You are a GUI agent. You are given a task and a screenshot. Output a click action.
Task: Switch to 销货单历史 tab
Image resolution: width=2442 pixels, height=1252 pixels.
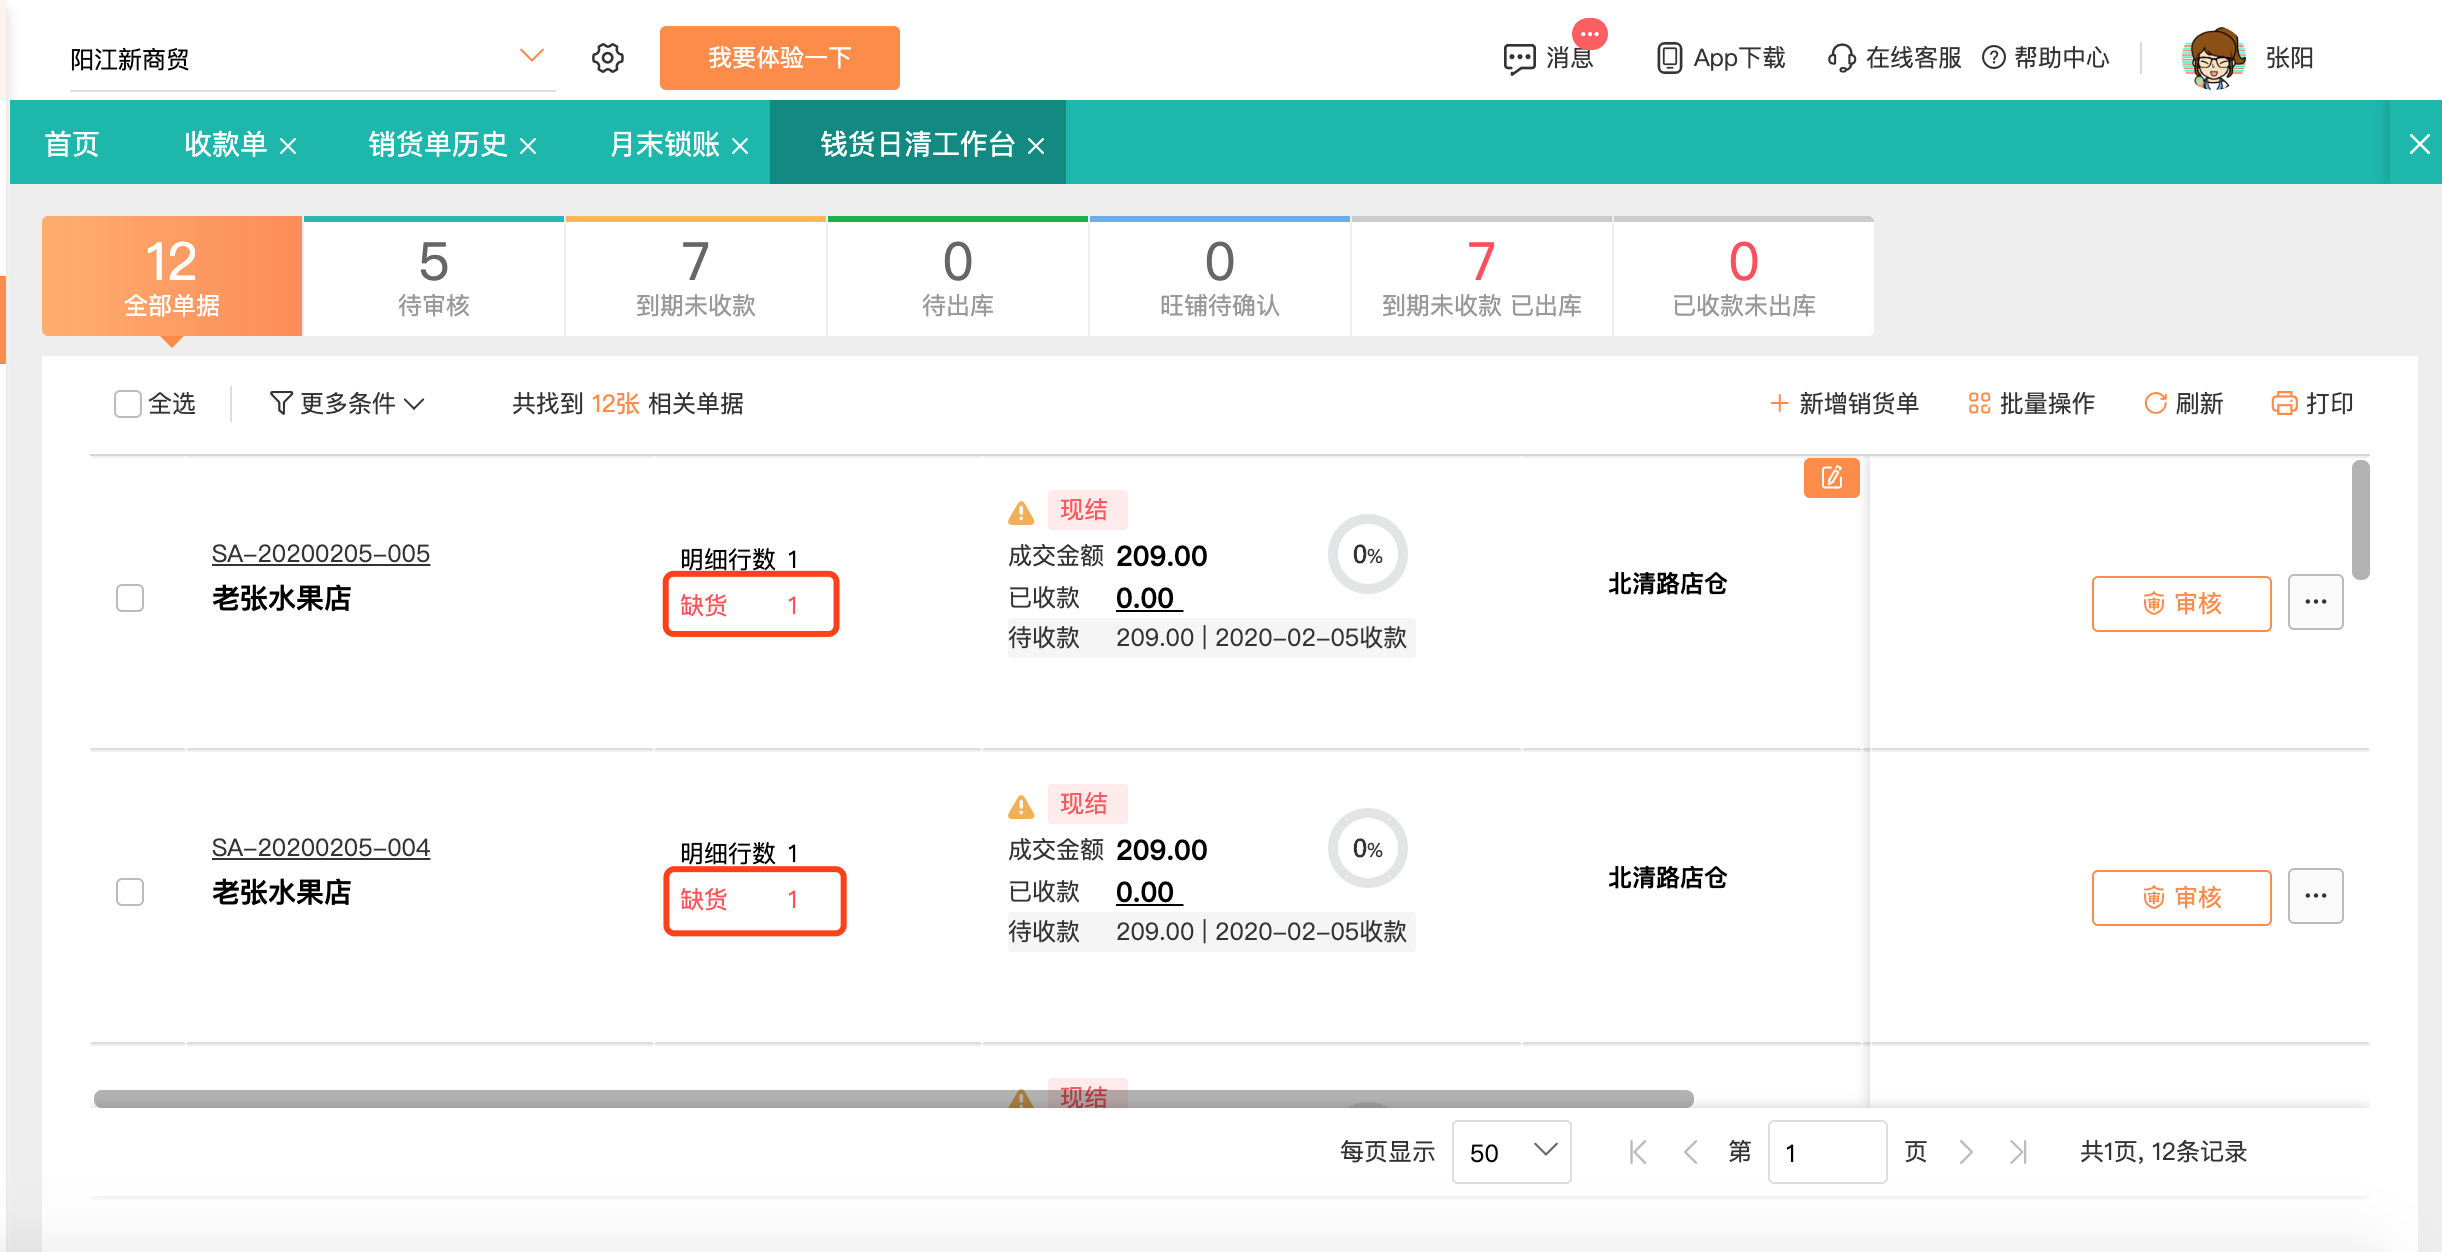point(431,142)
